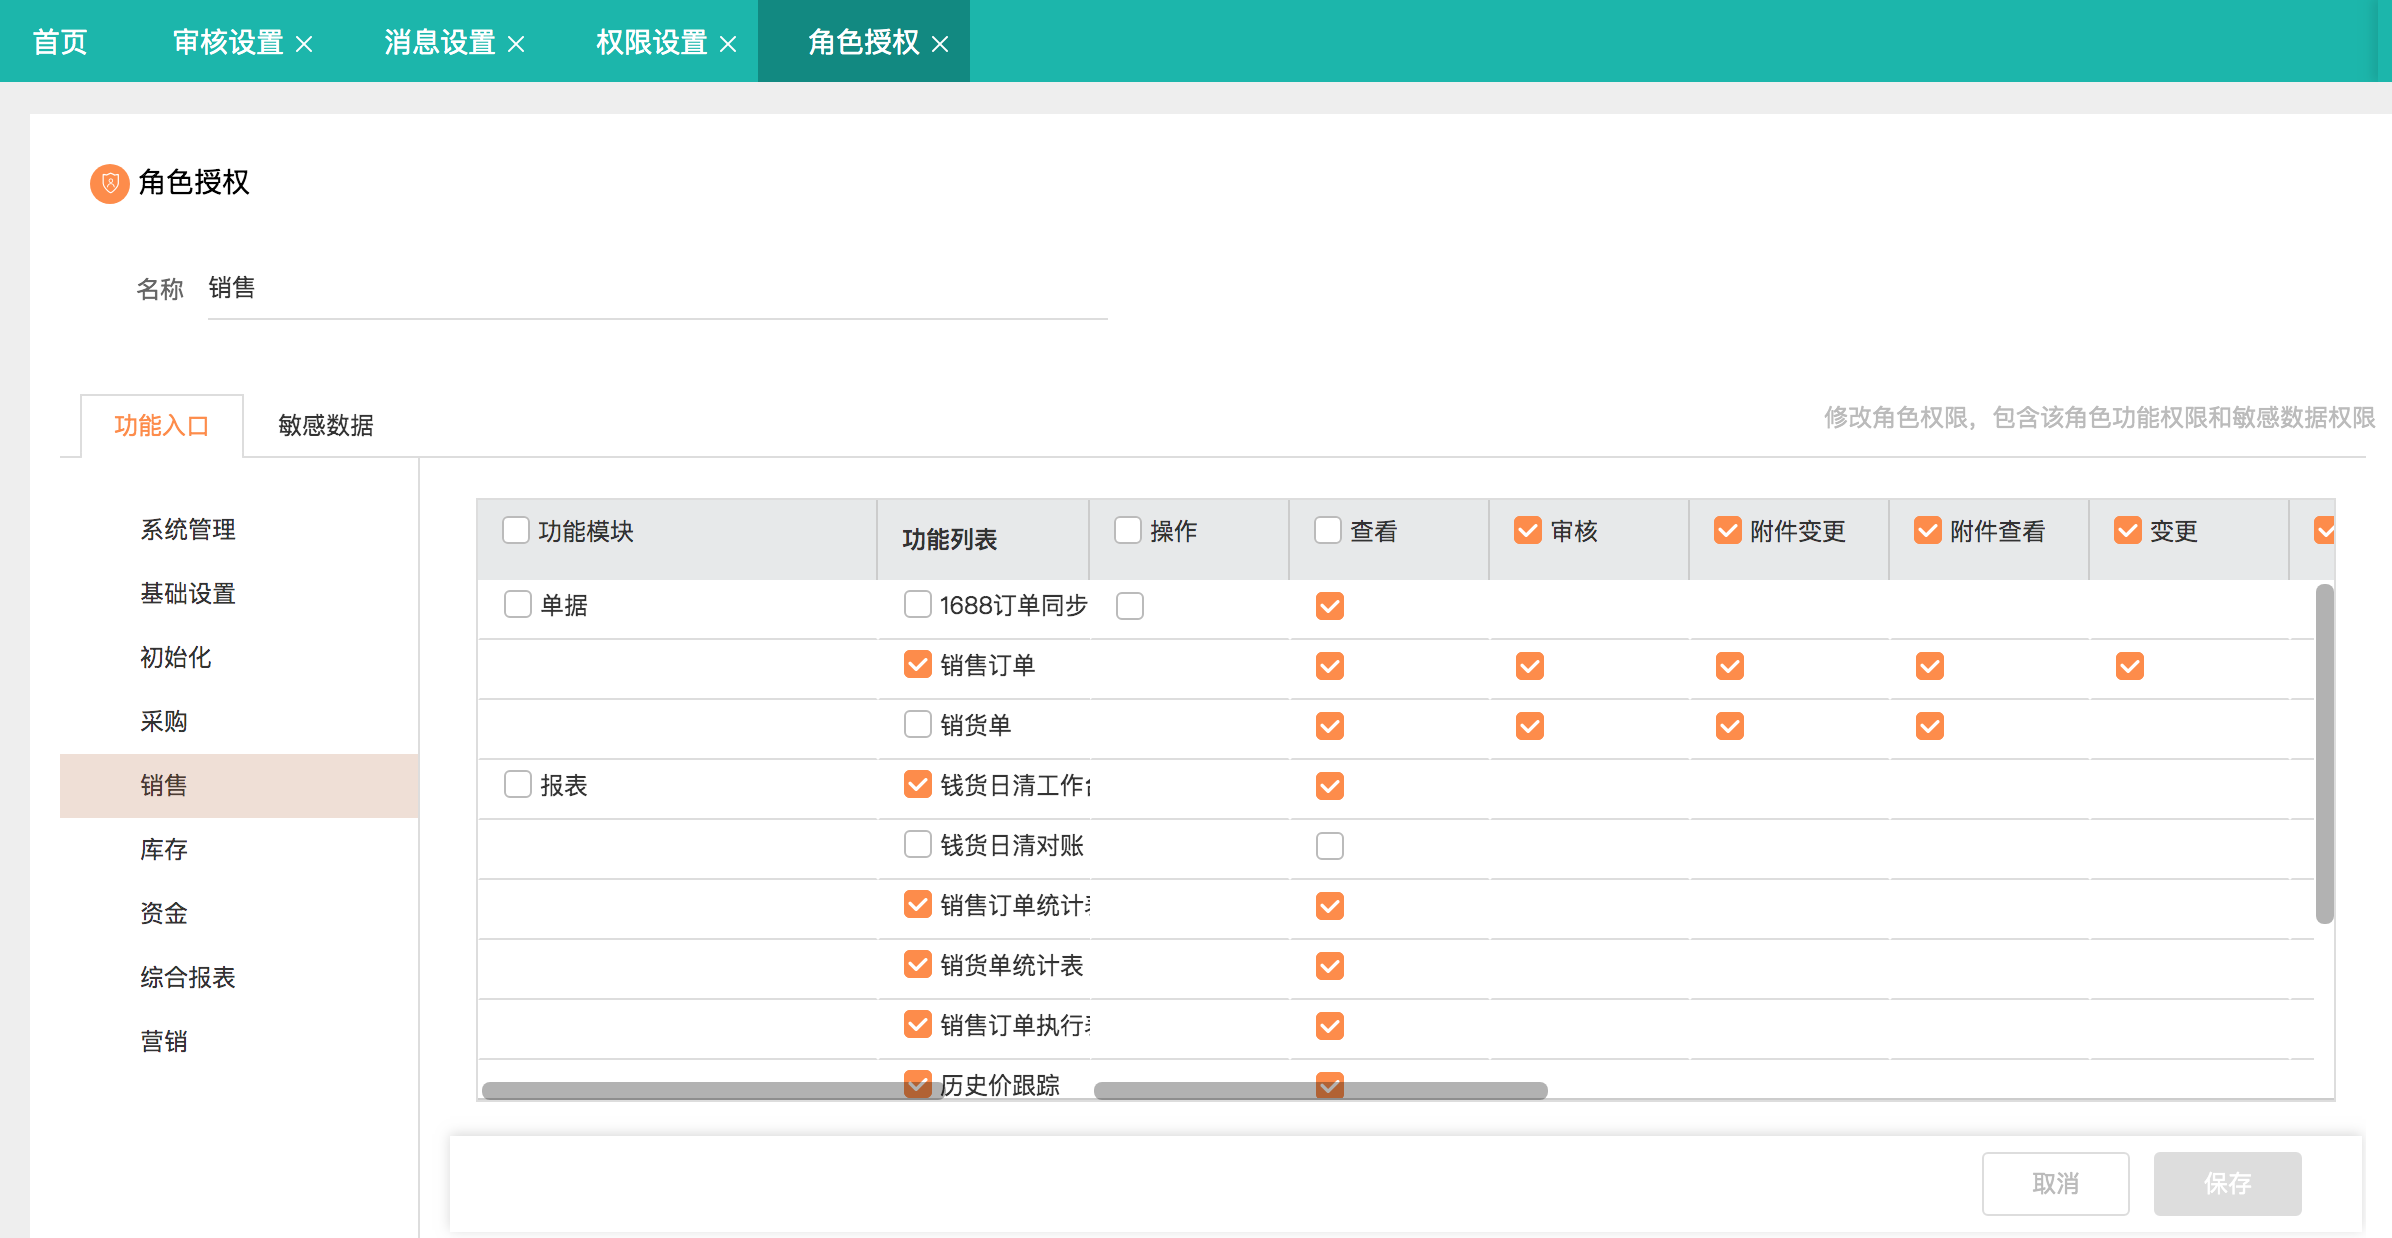Toggle the 销货单 checkbox on
The width and height of the screenshot is (2392, 1238).
(x=914, y=725)
